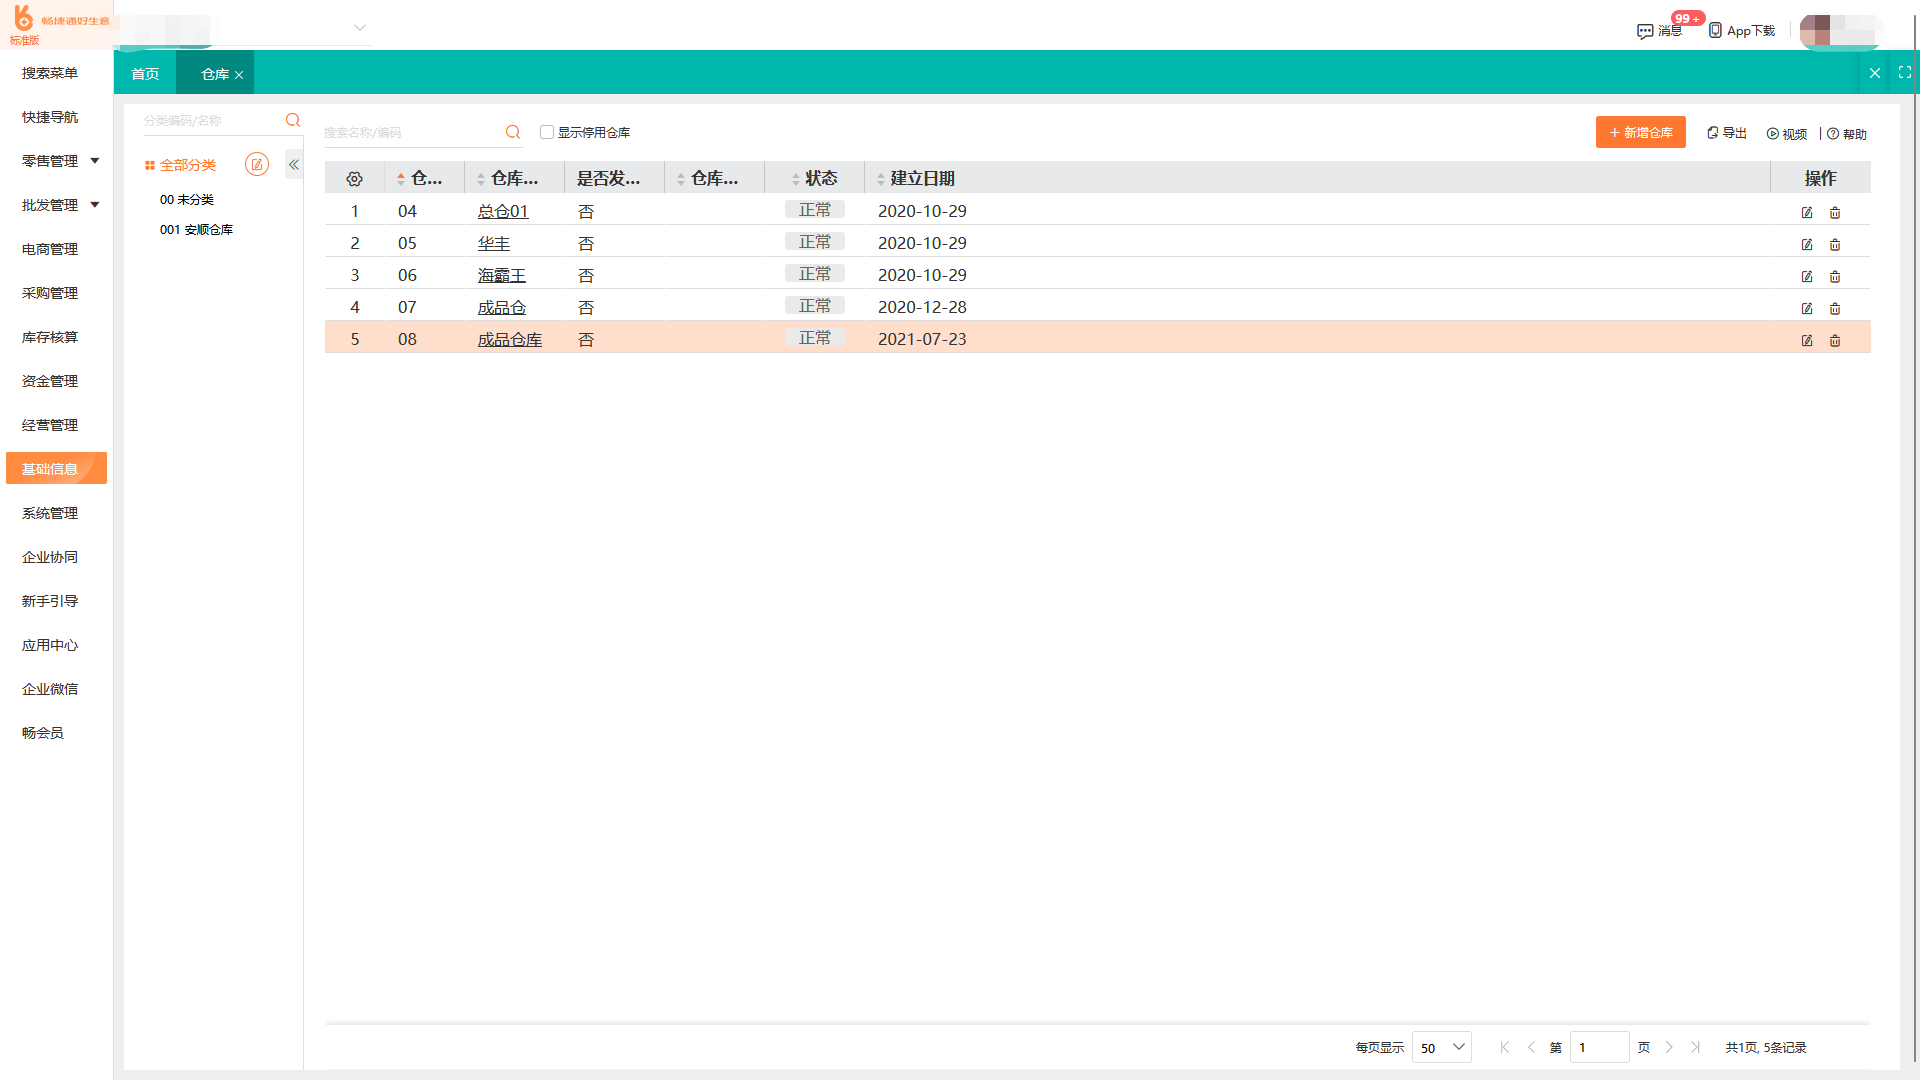
Task: Click the collapse sidebar arrow icon
Action: (x=293, y=165)
